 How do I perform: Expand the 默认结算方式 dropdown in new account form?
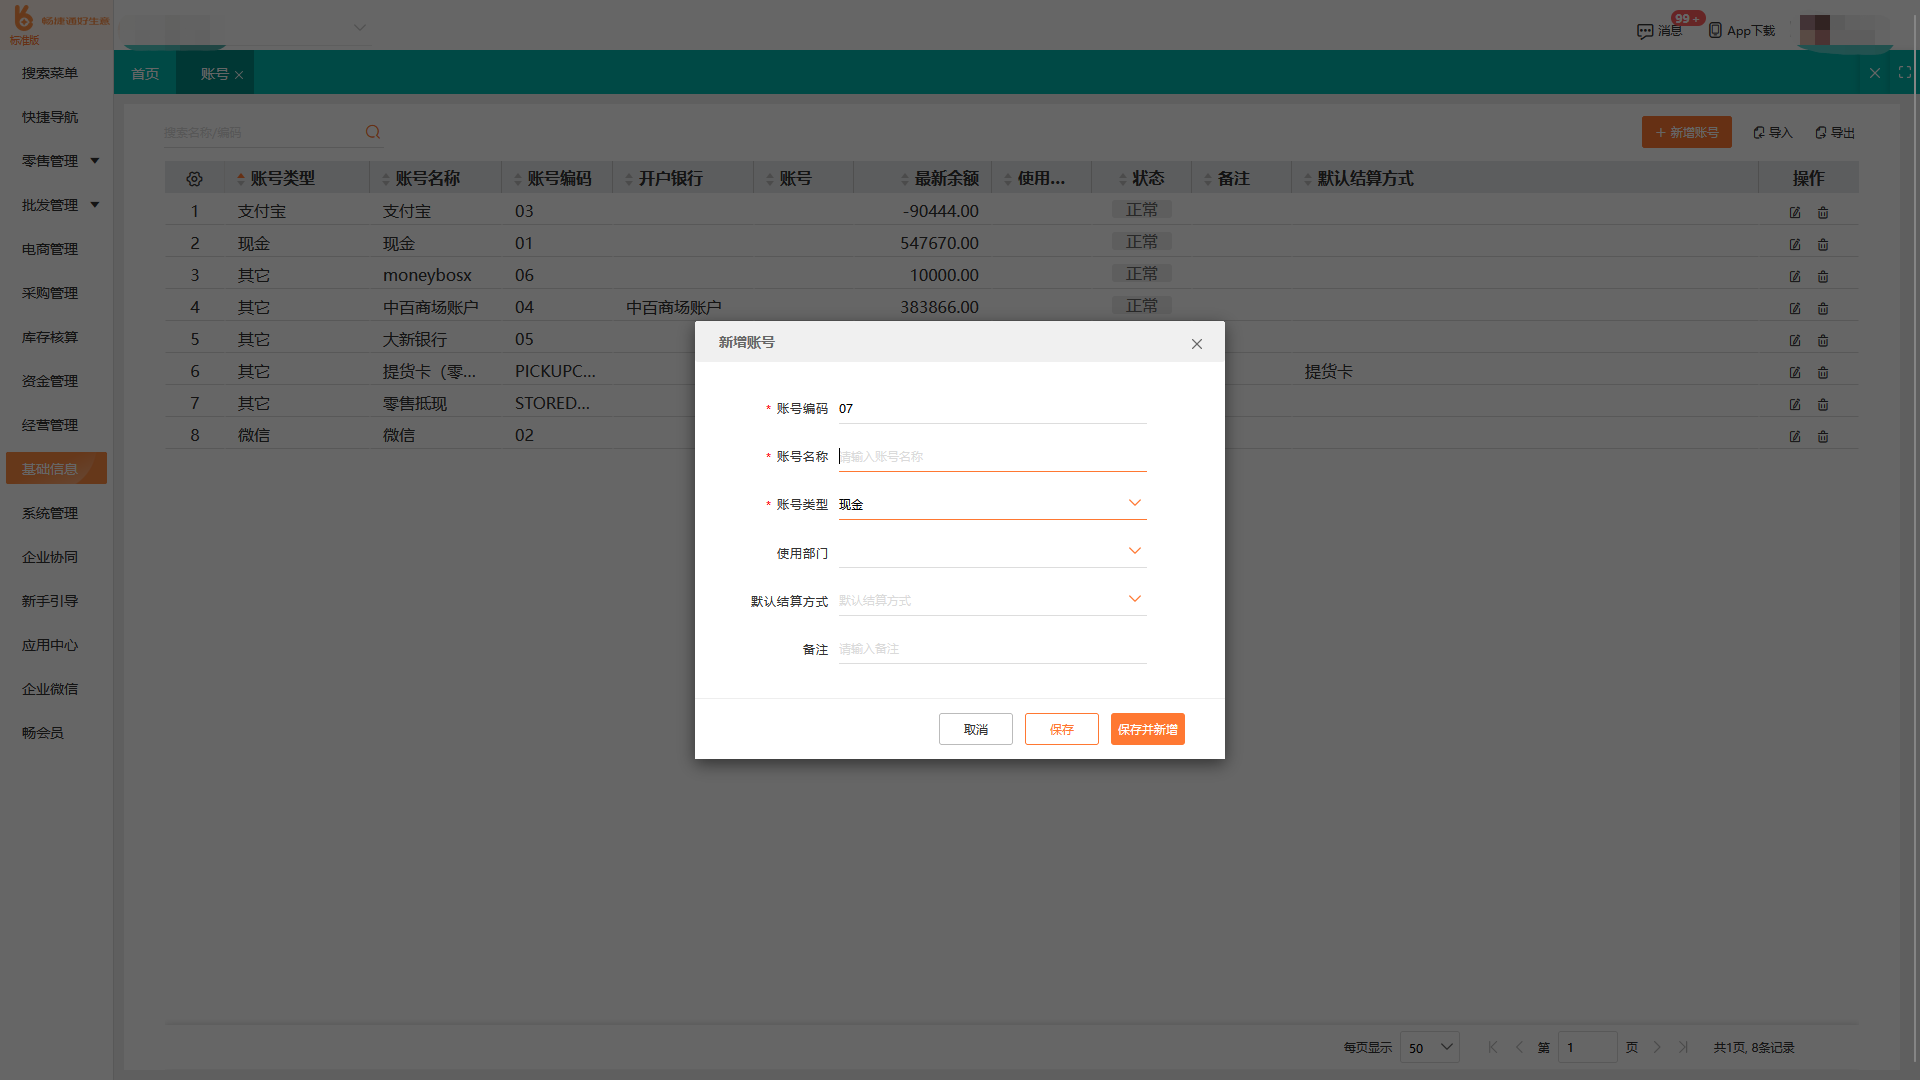click(1134, 599)
